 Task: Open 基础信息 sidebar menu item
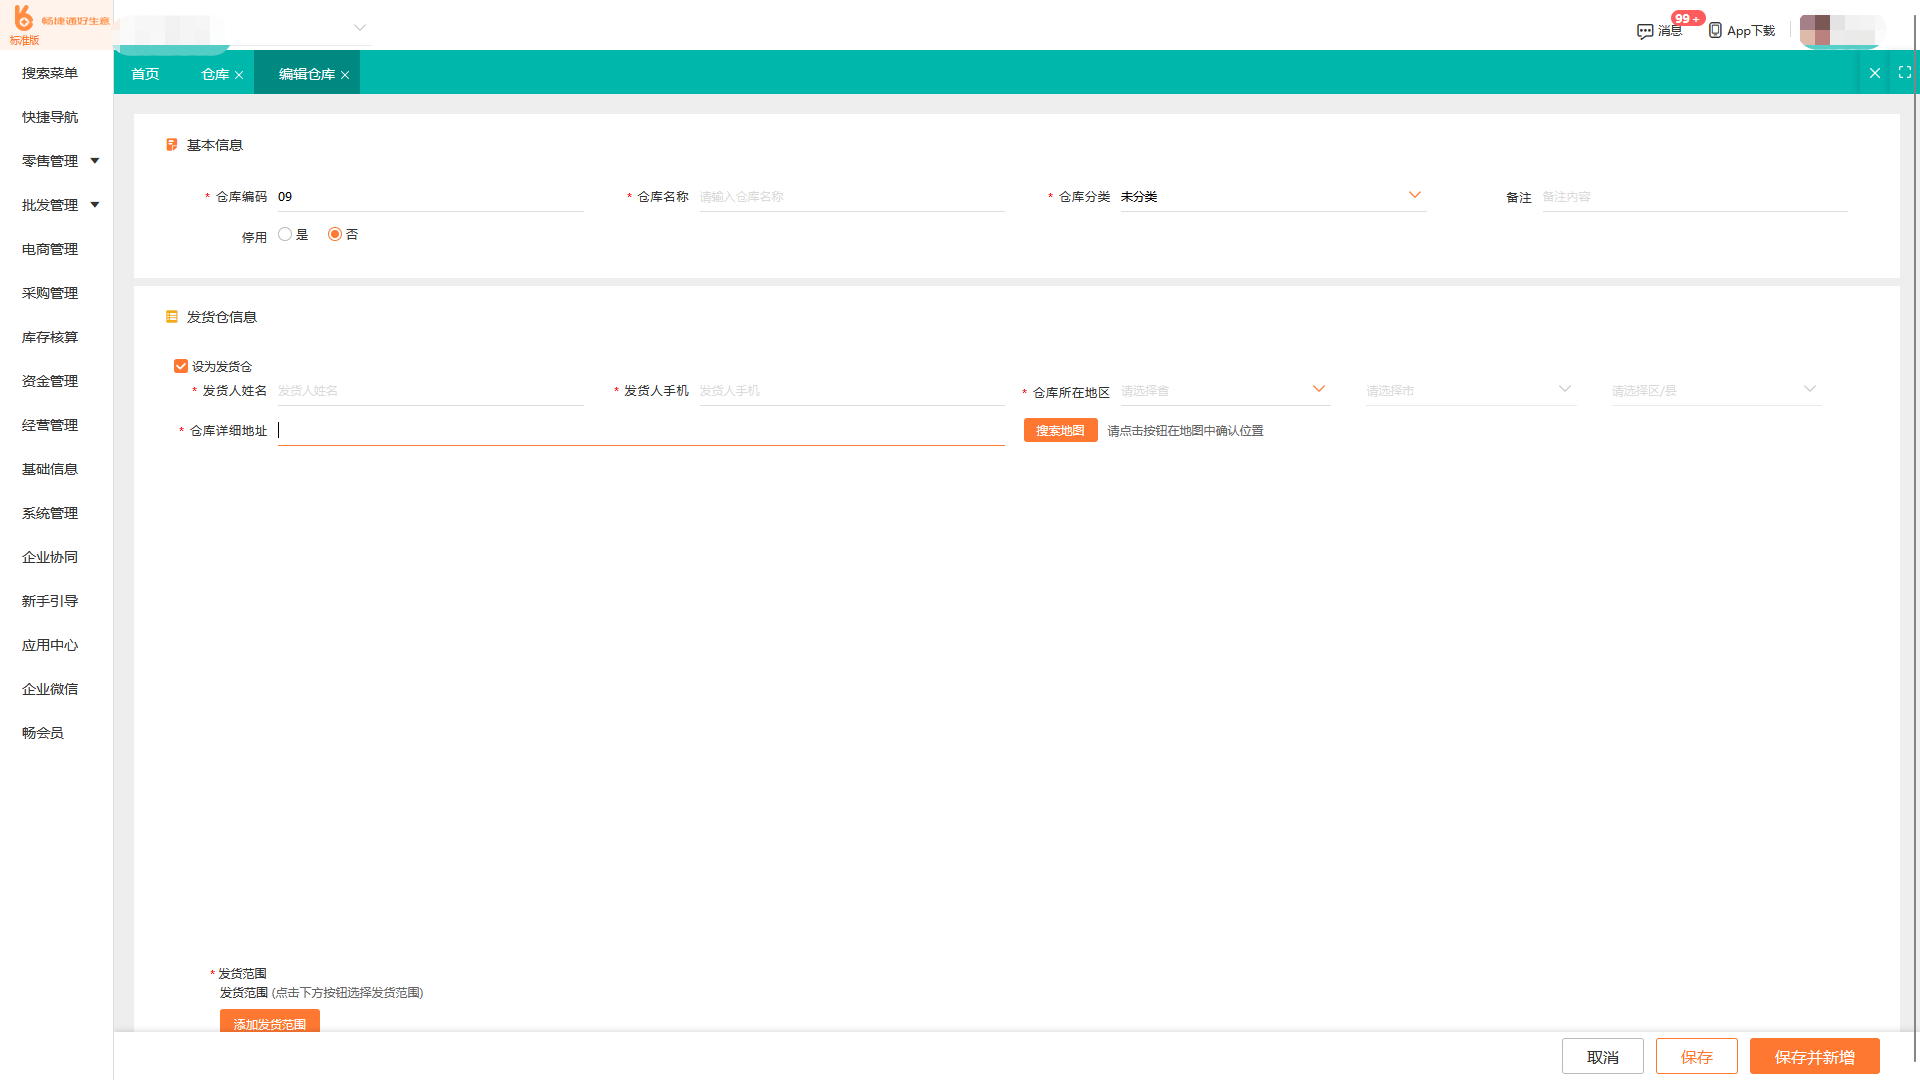50,468
